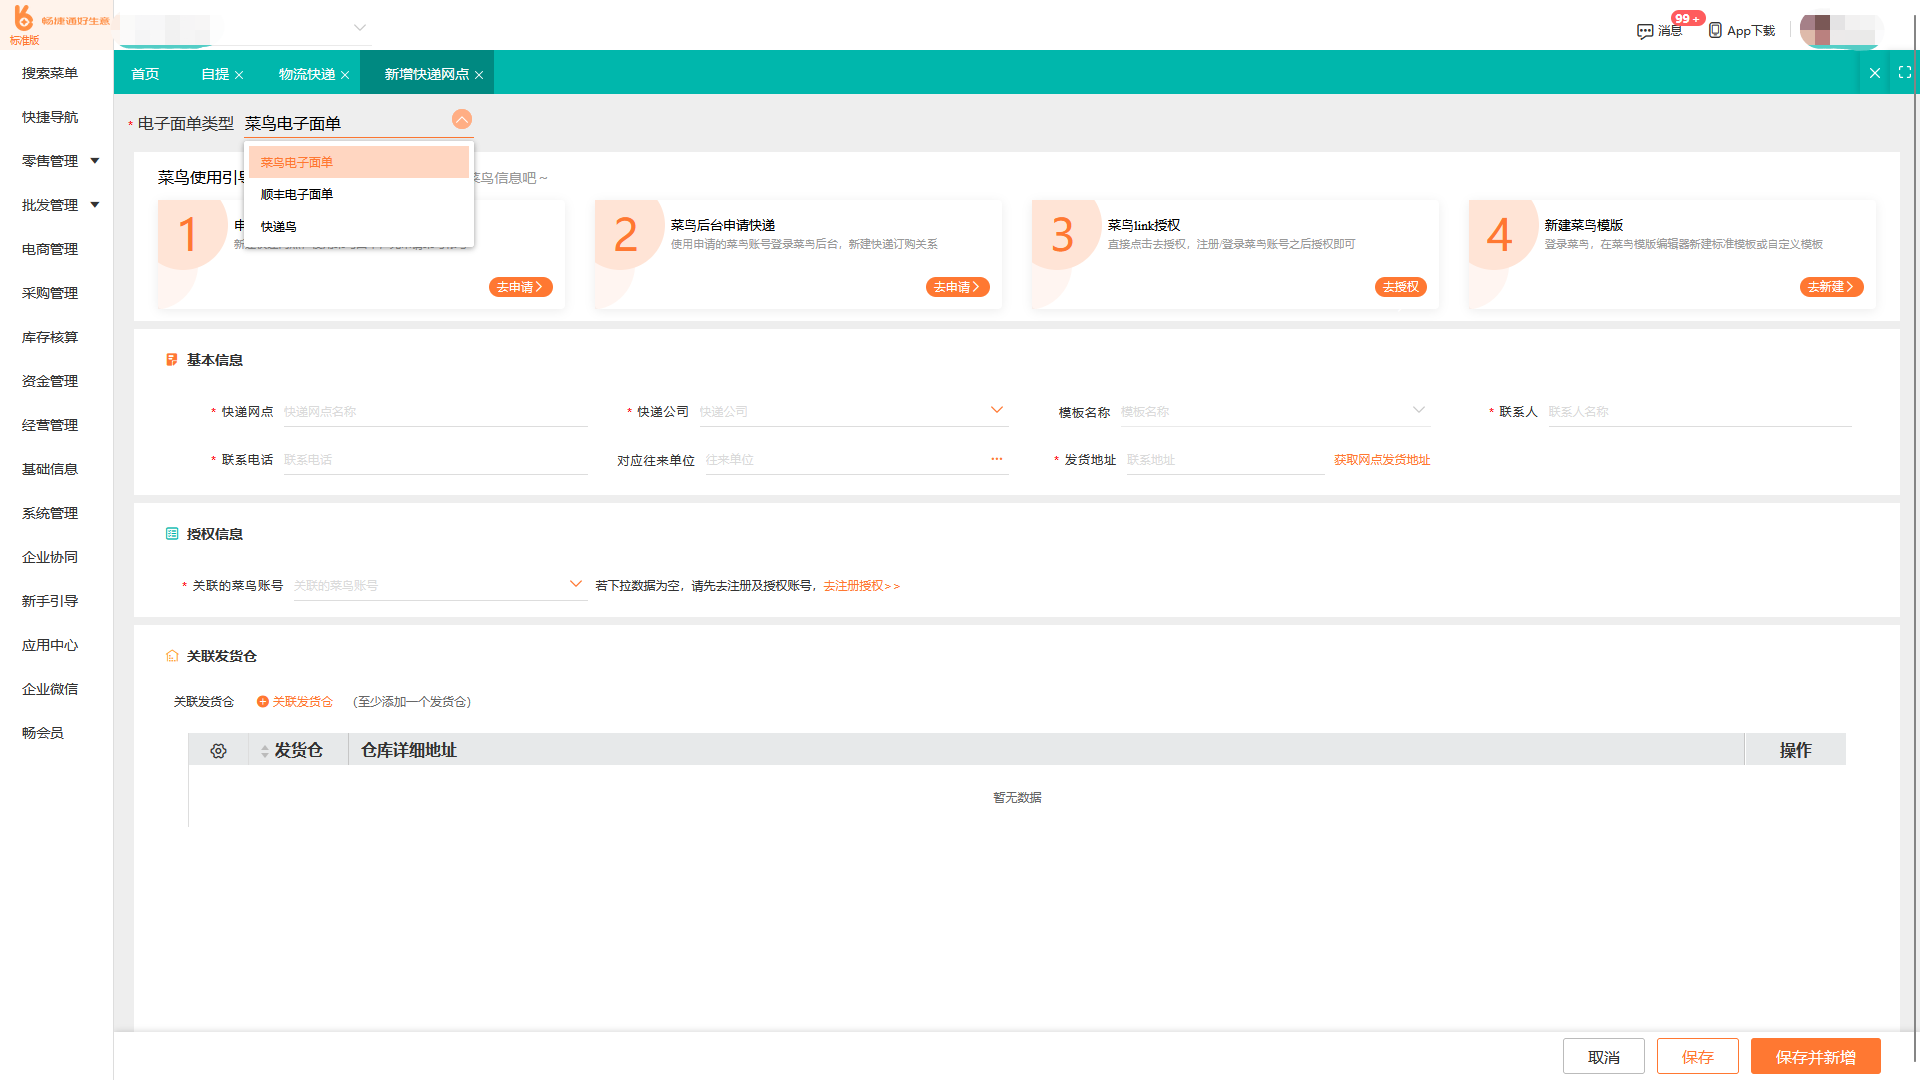Screen dimensions: 1920x1080
Task: Click the 去注册及授权 link
Action: 858,585
